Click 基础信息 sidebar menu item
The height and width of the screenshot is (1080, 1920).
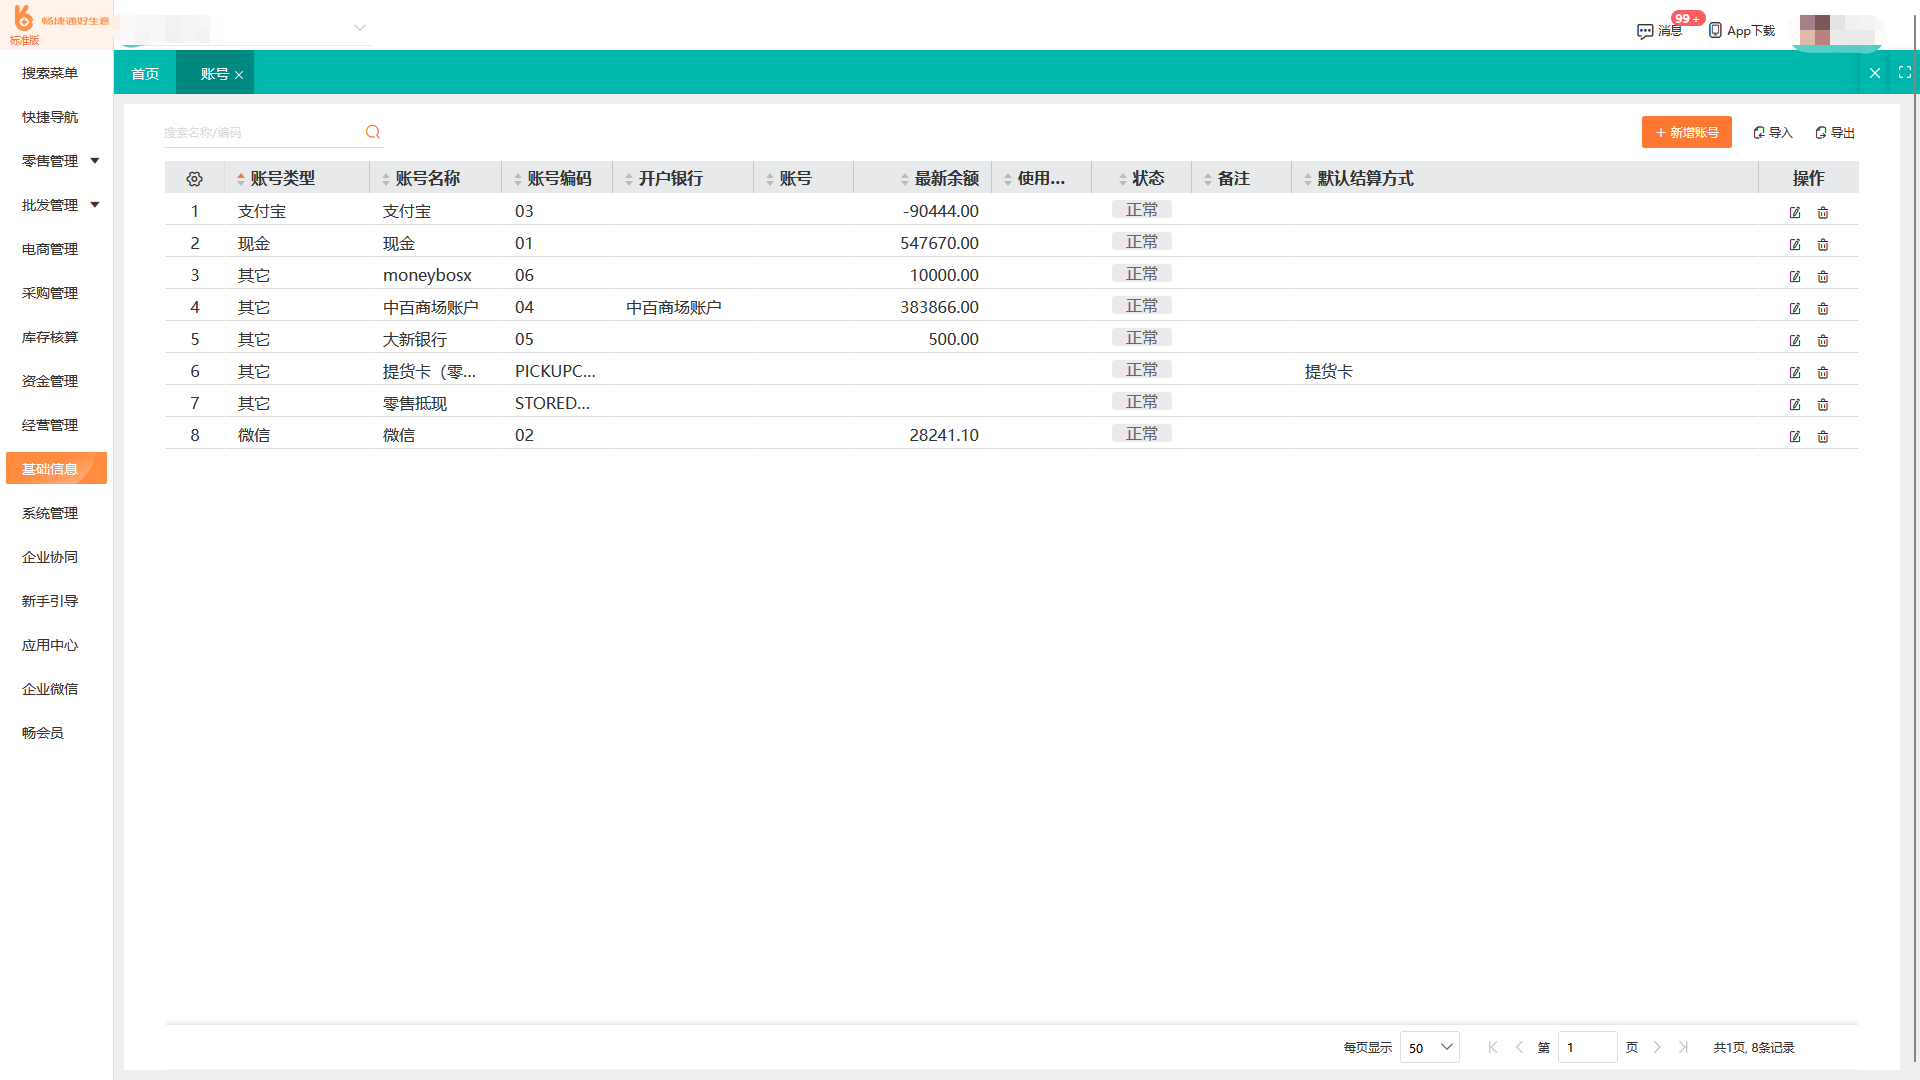coord(51,468)
